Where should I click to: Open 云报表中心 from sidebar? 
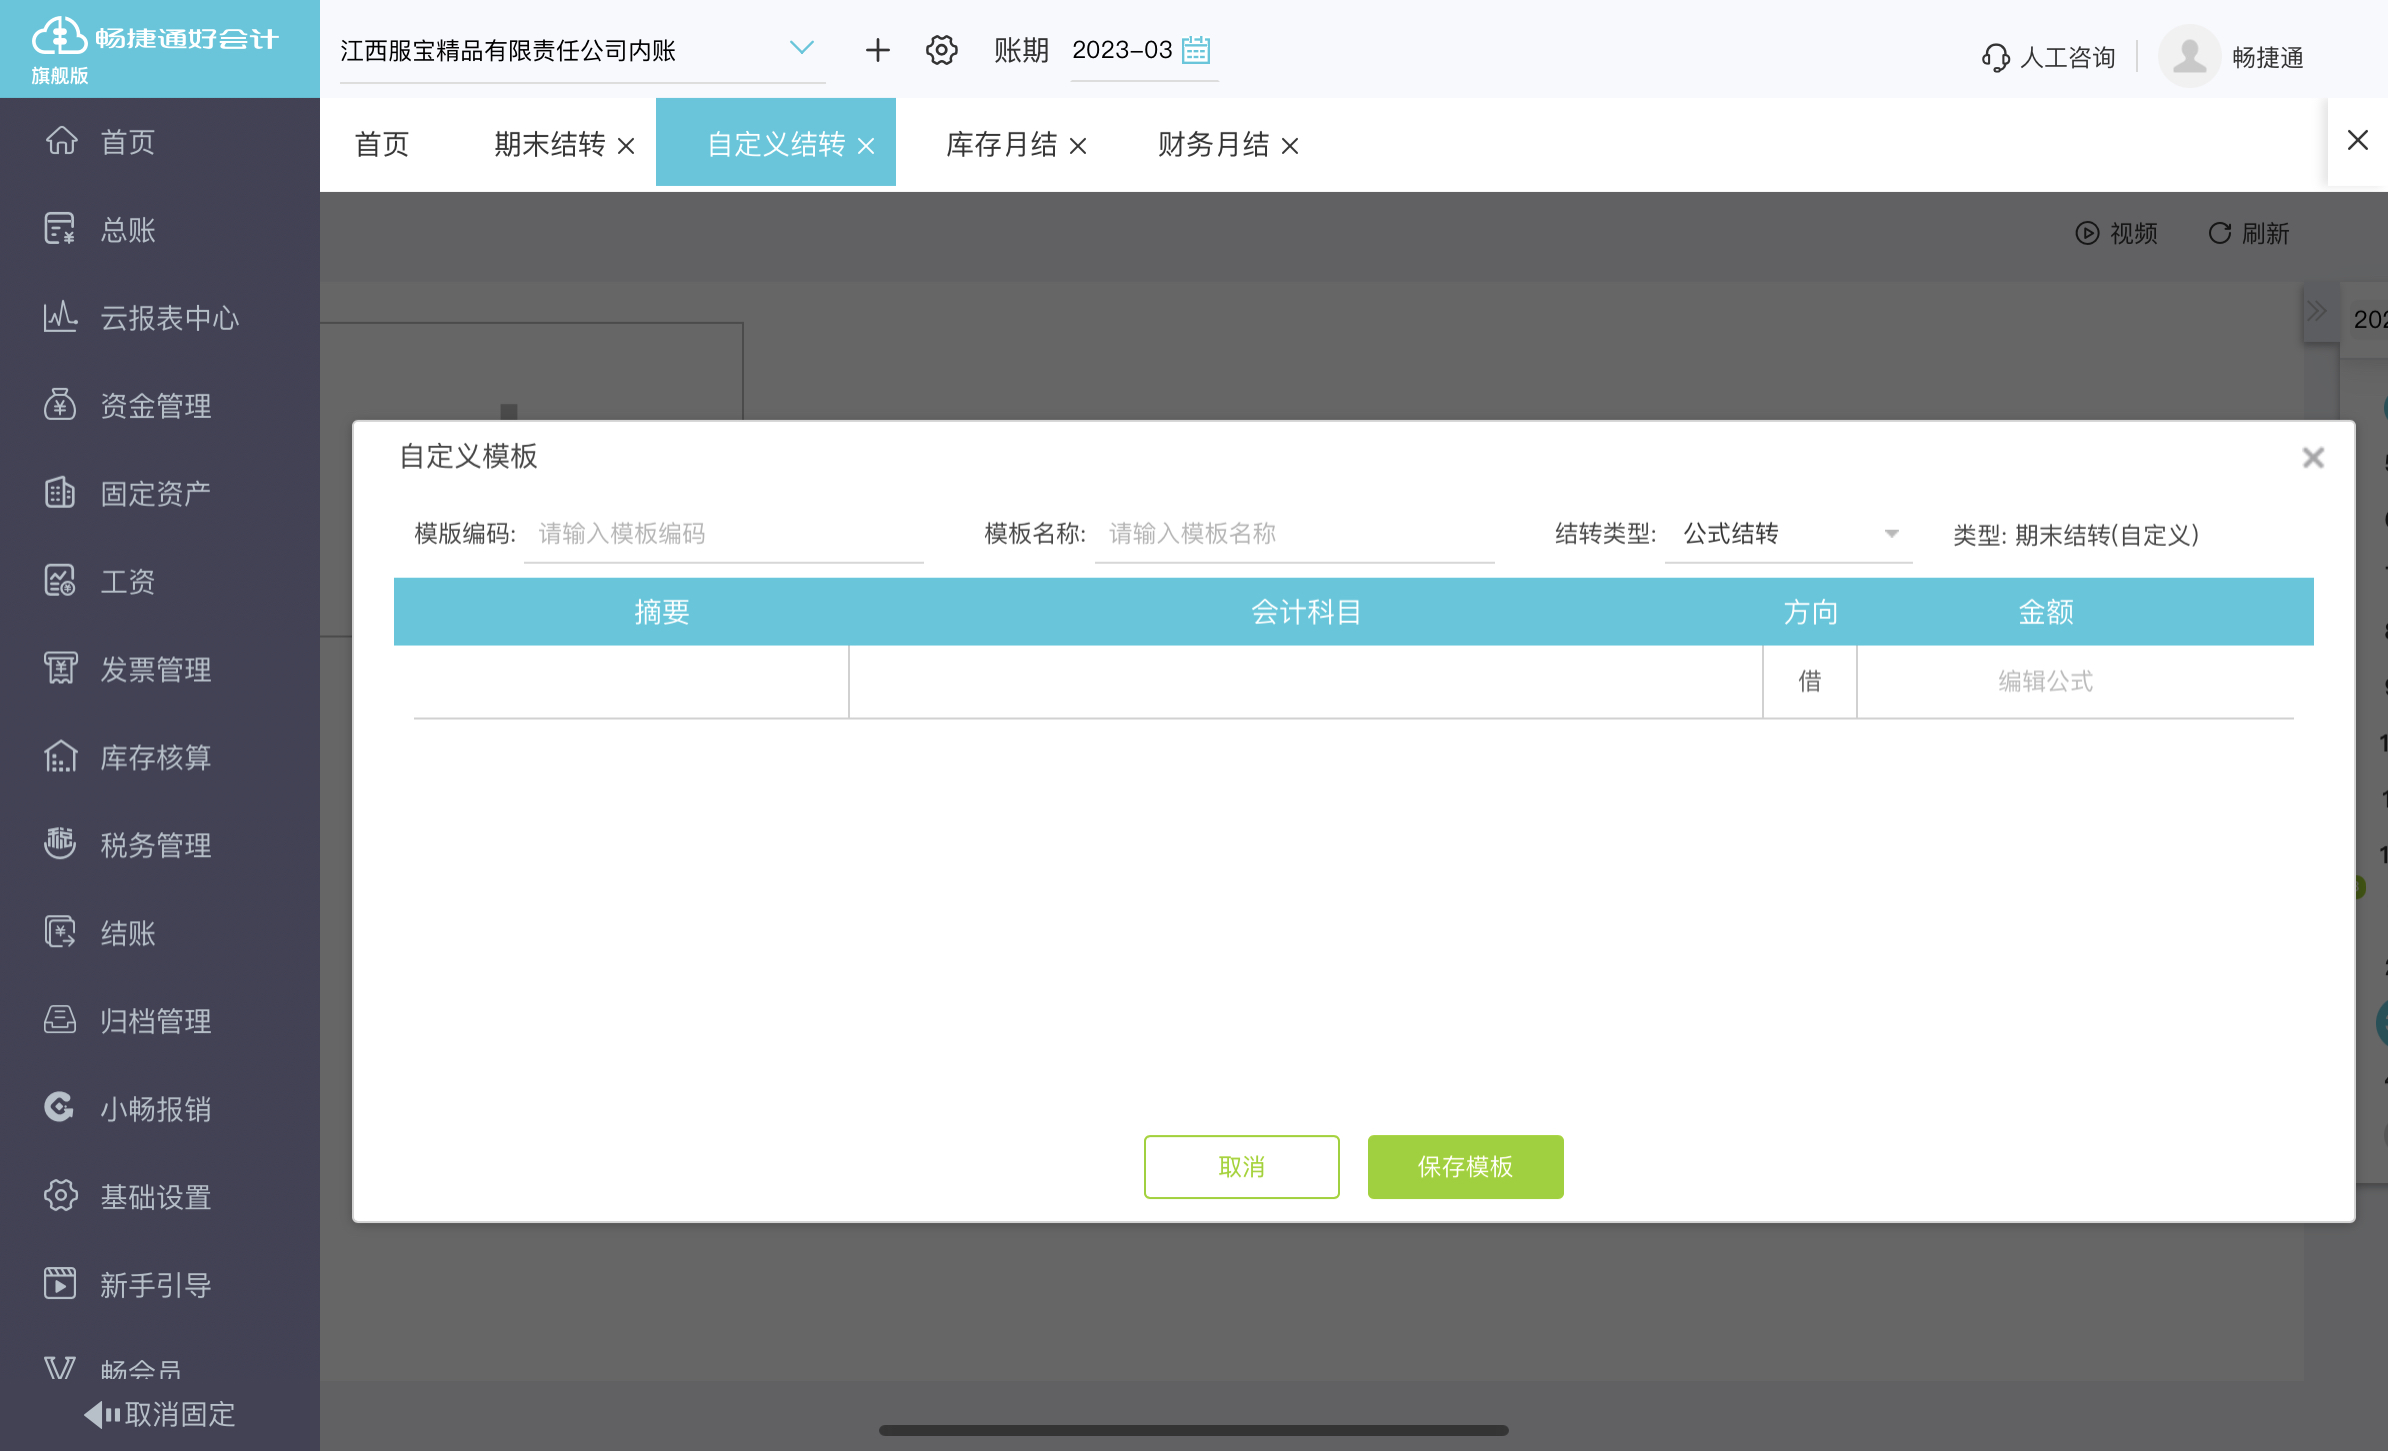167,317
